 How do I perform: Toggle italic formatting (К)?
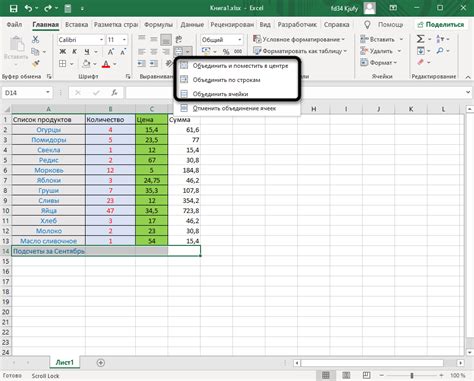pyautogui.click(x=74, y=52)
